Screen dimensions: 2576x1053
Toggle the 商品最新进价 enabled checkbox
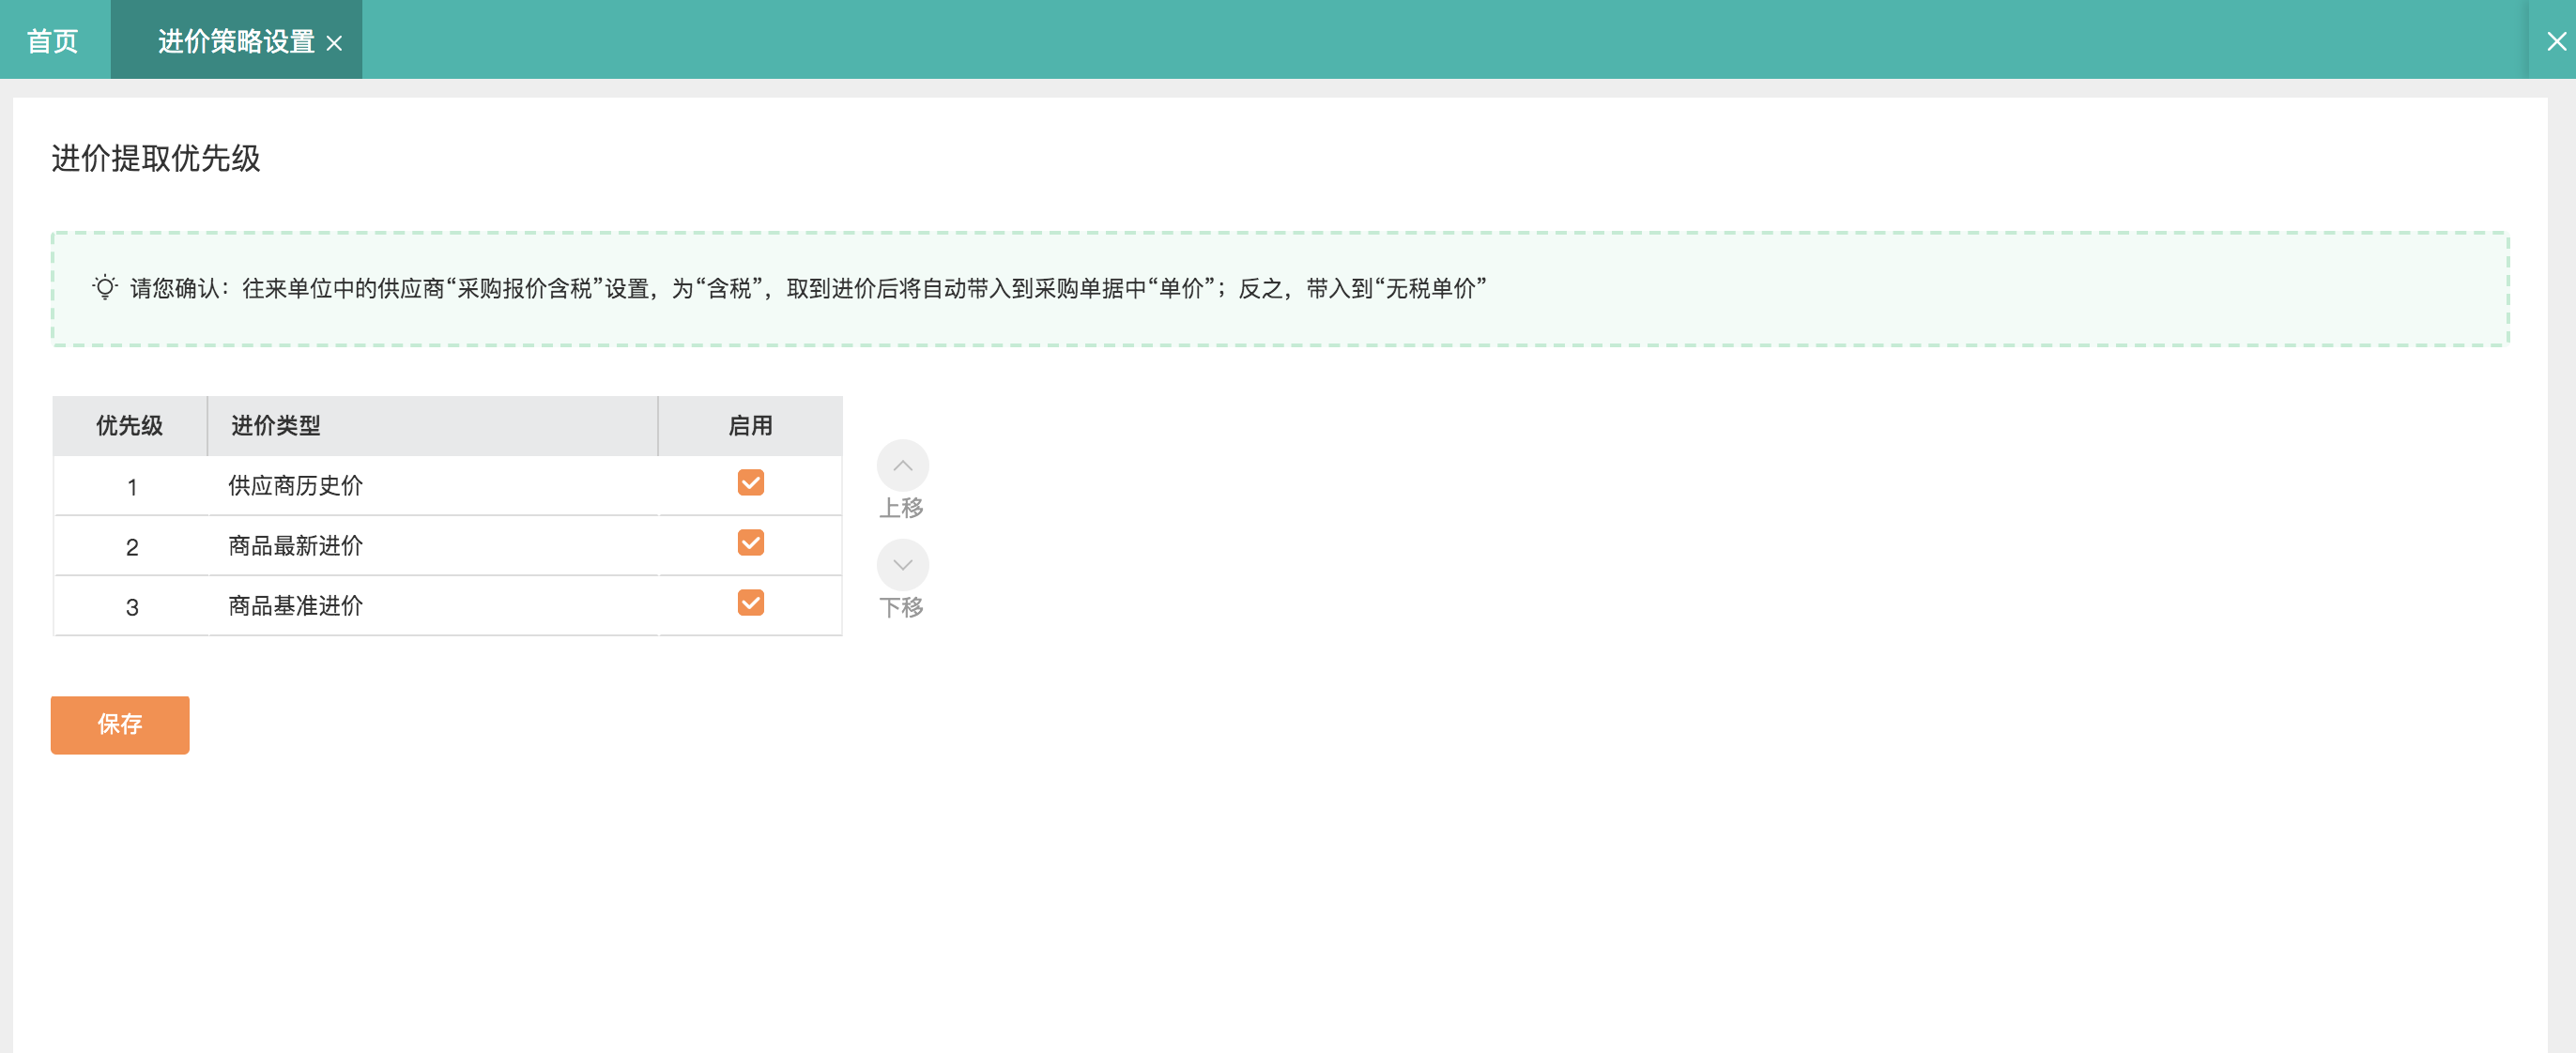click(751, 543)
